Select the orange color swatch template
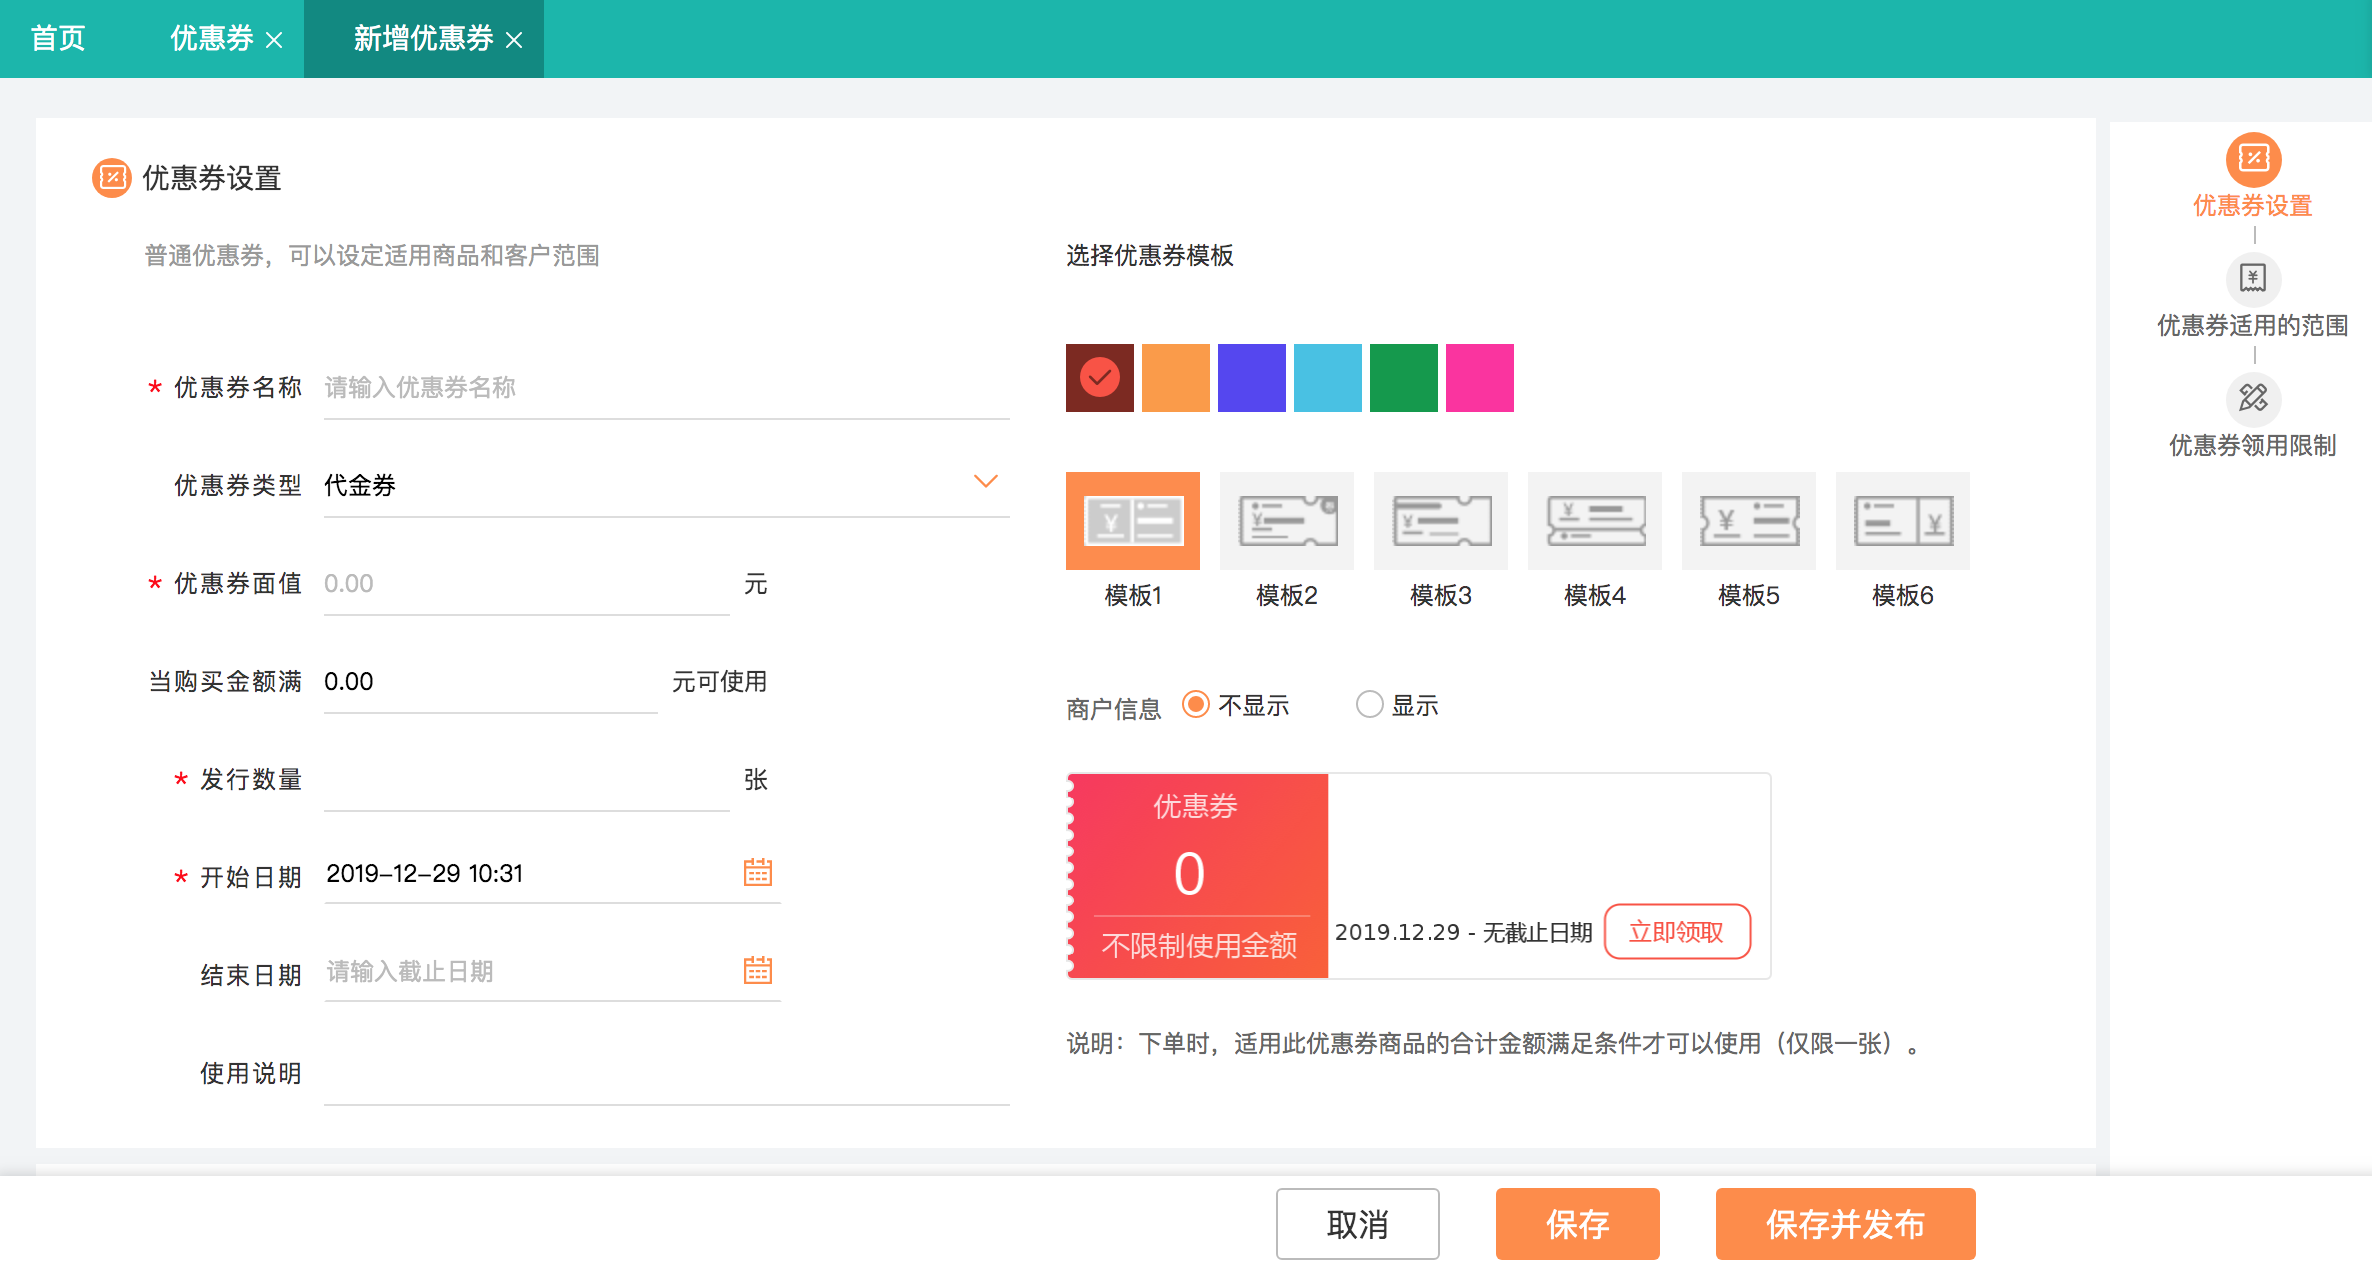The height and width of the screenshot is (1266, 2372). 1177,377
